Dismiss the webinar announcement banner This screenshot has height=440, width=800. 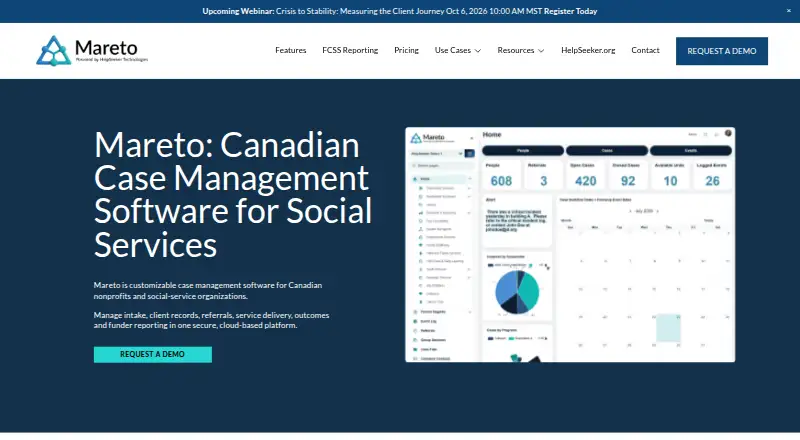[x=788, y=11]
